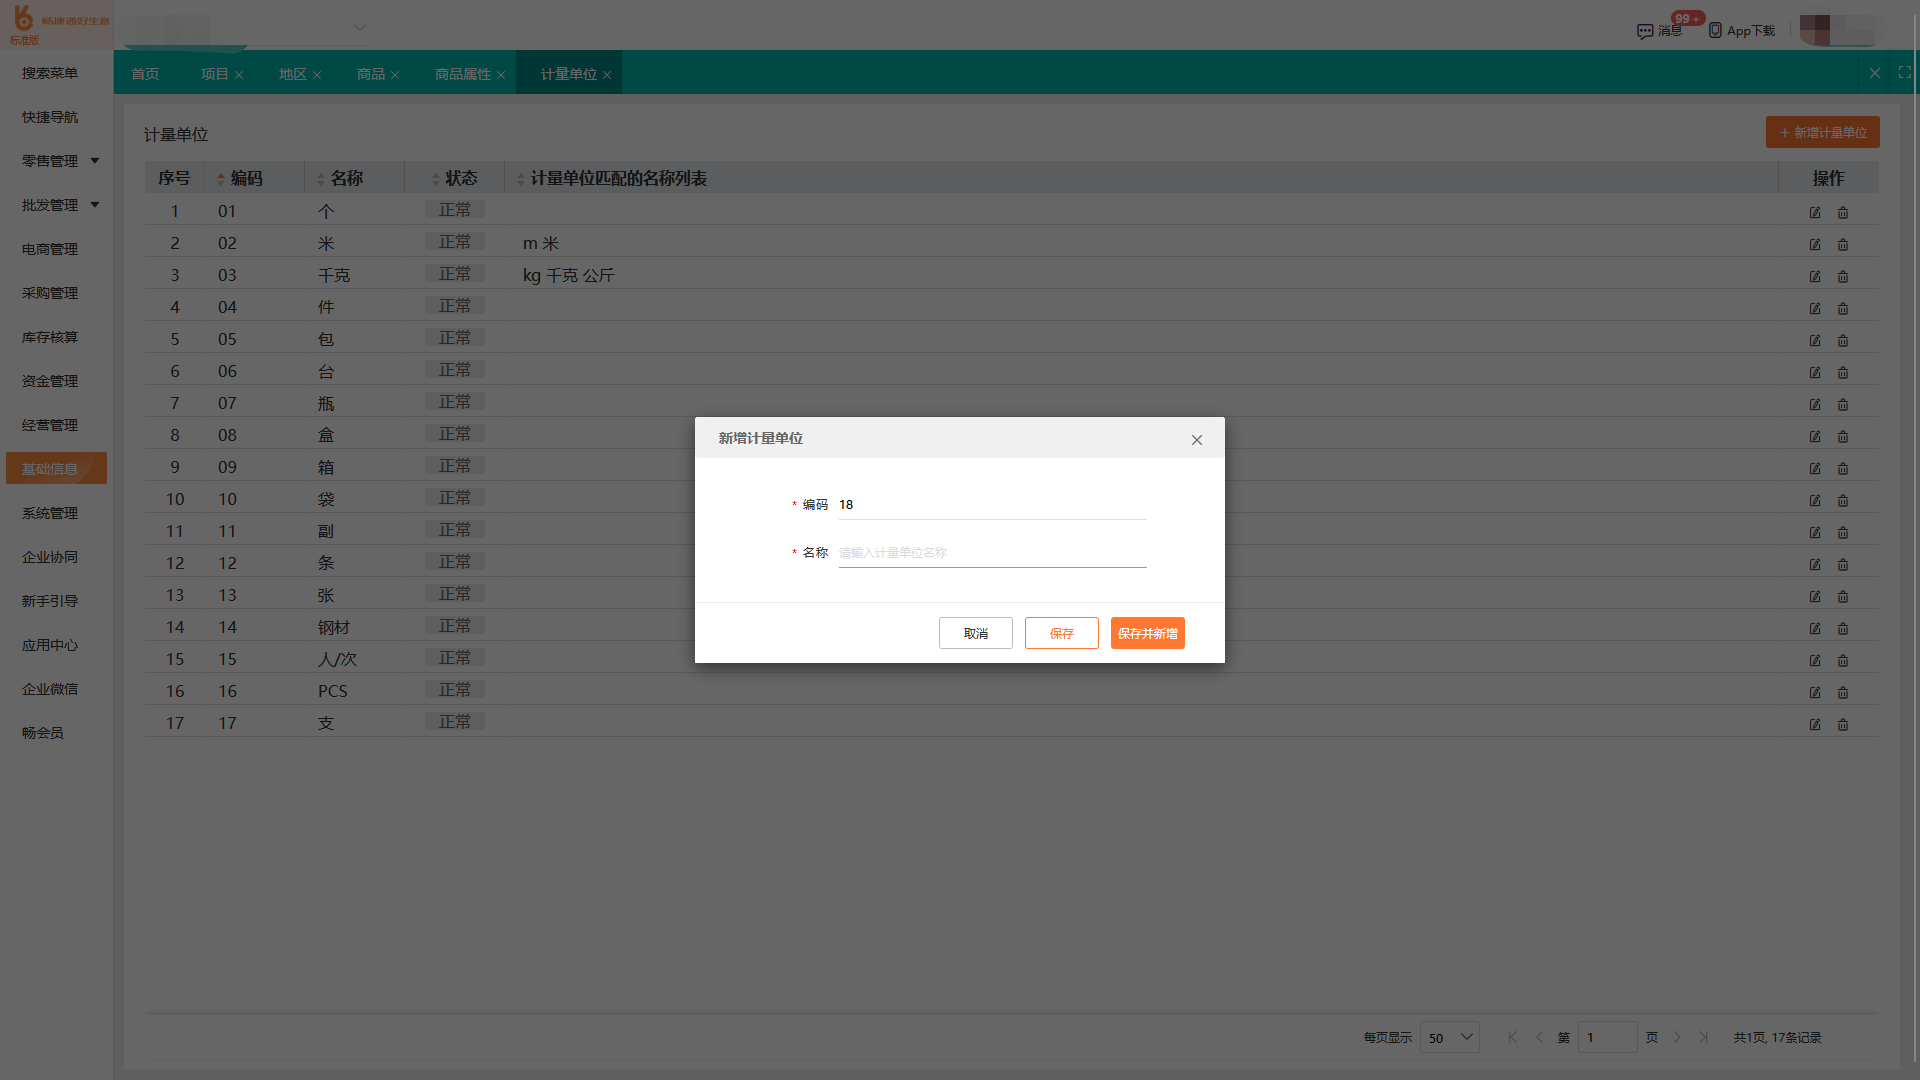Open the 每页显示 page size dropdown
1920x1080 pixels.
(1451, 1038)
